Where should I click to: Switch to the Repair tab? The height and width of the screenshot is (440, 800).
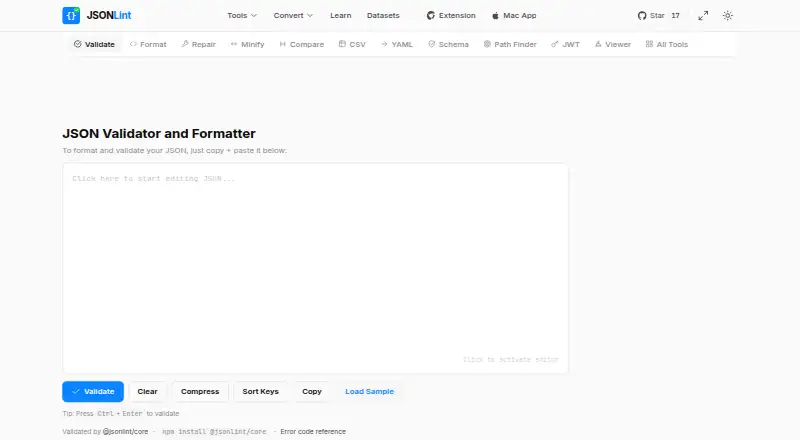point(198,44)
